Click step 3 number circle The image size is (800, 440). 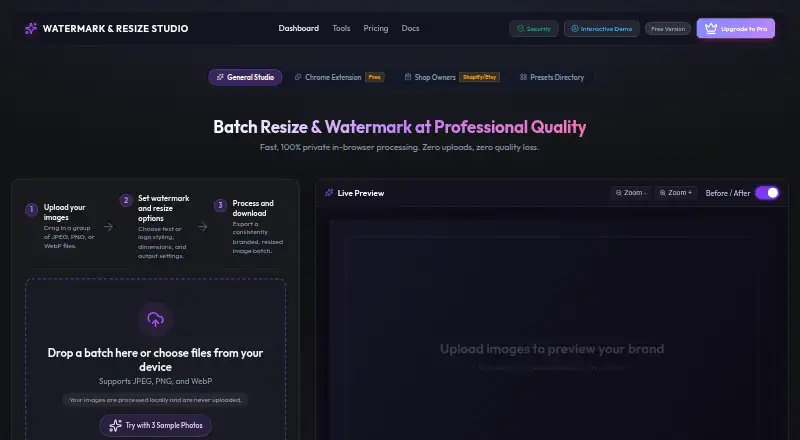tap(220, 205)
